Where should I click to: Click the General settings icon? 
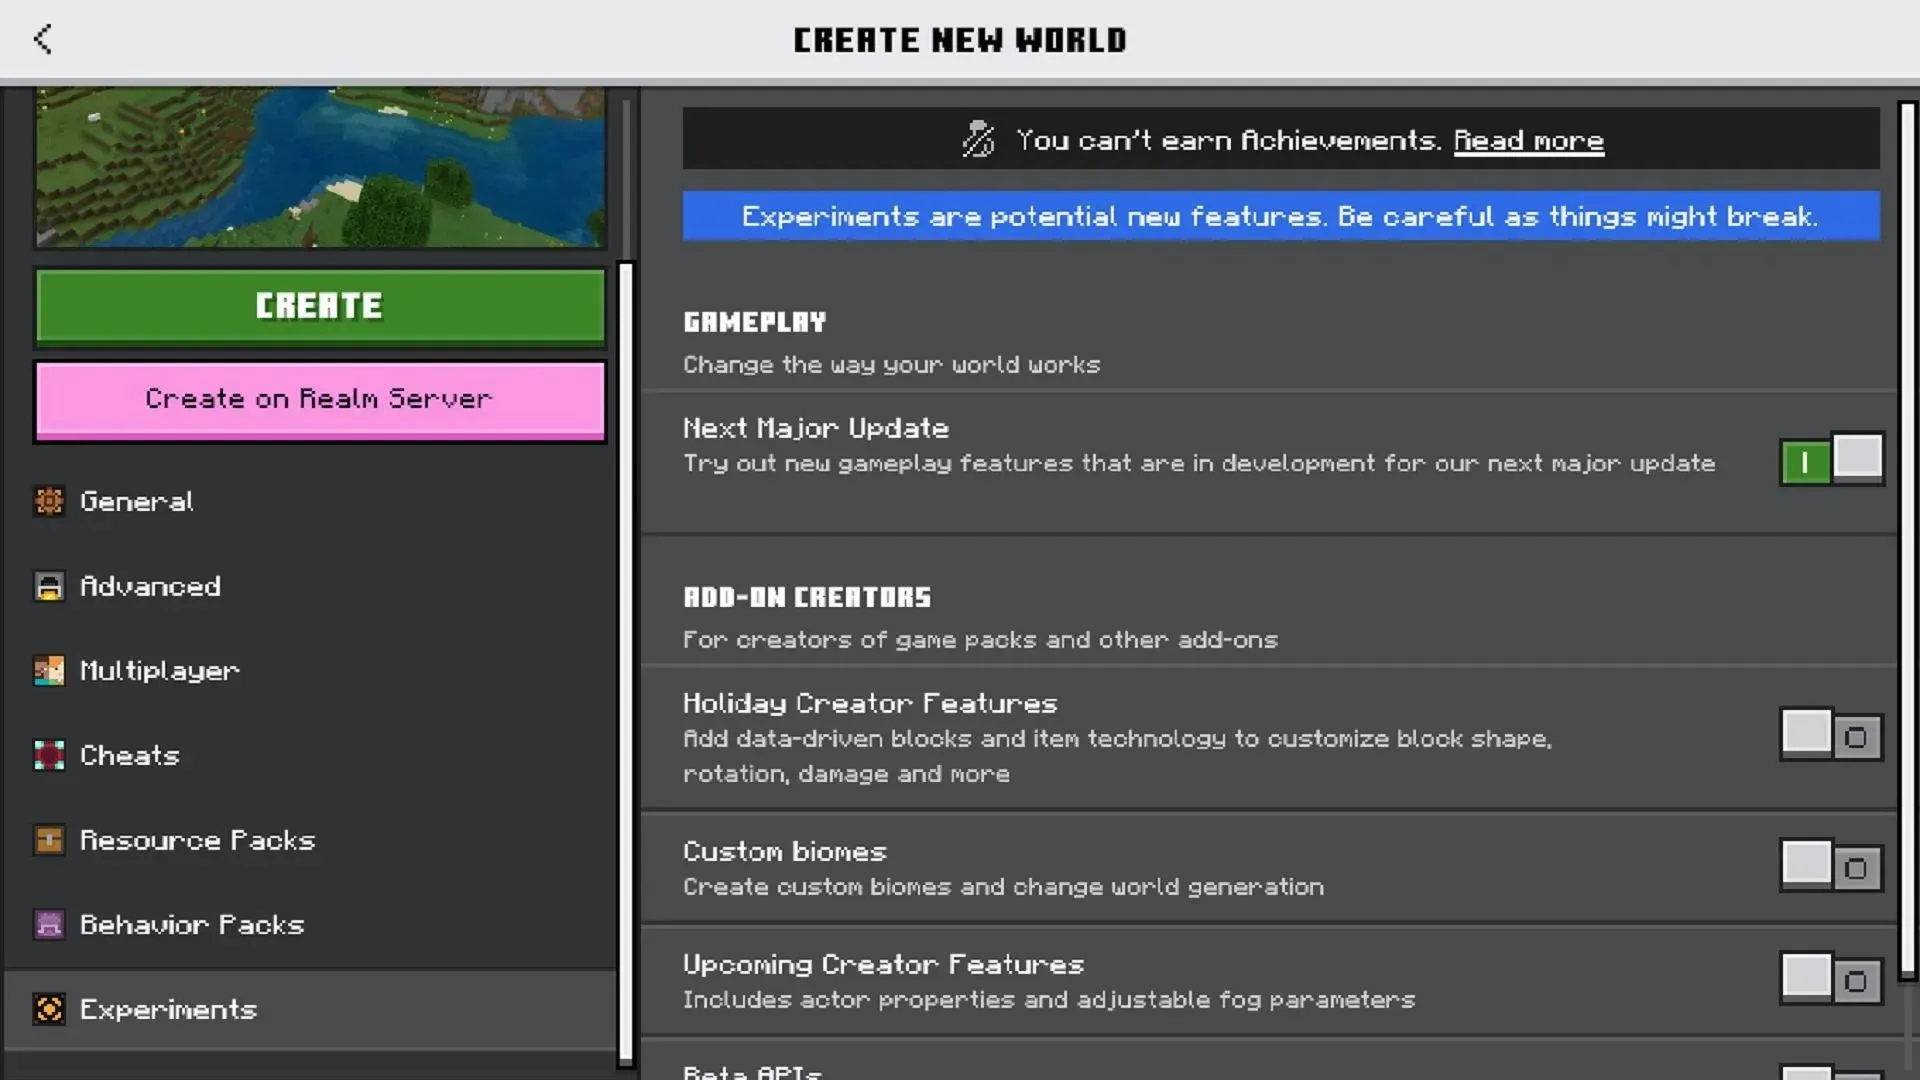49,500
